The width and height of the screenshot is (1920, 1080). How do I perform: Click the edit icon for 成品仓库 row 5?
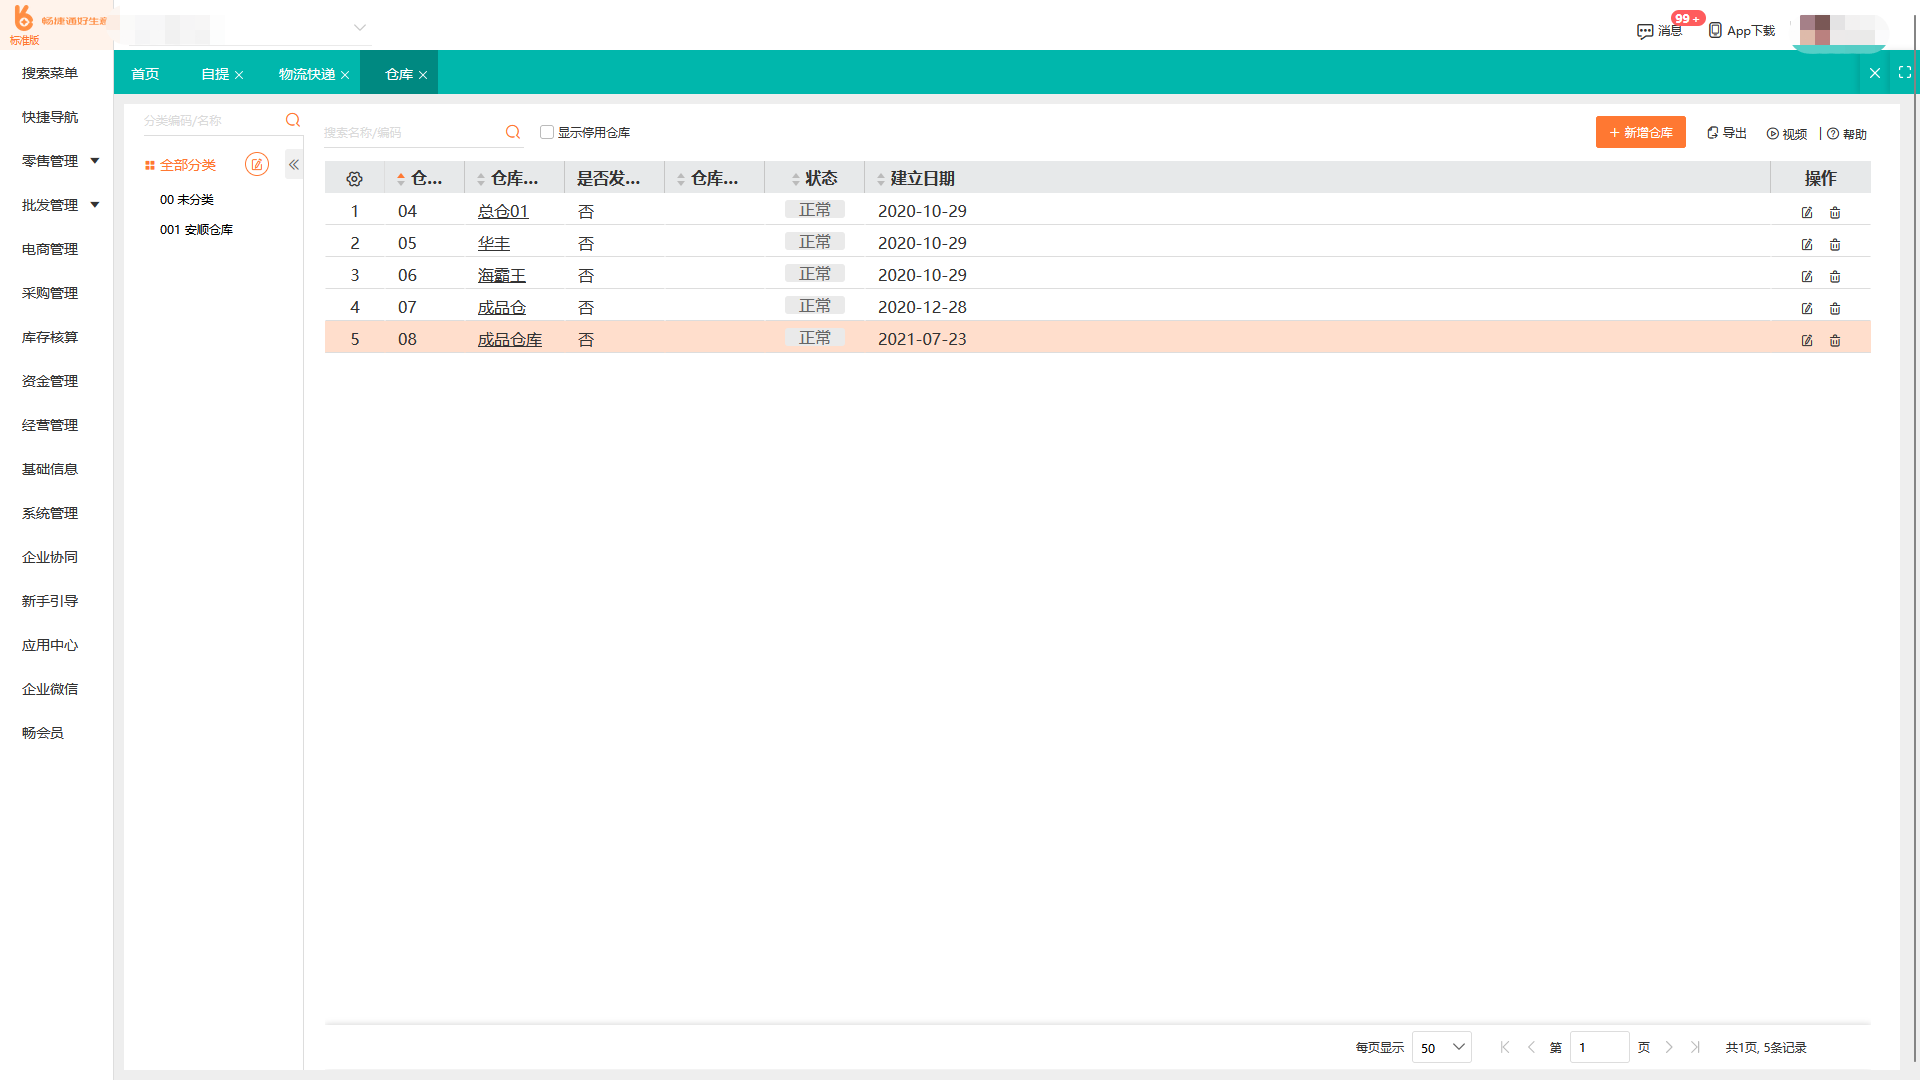1807,339
